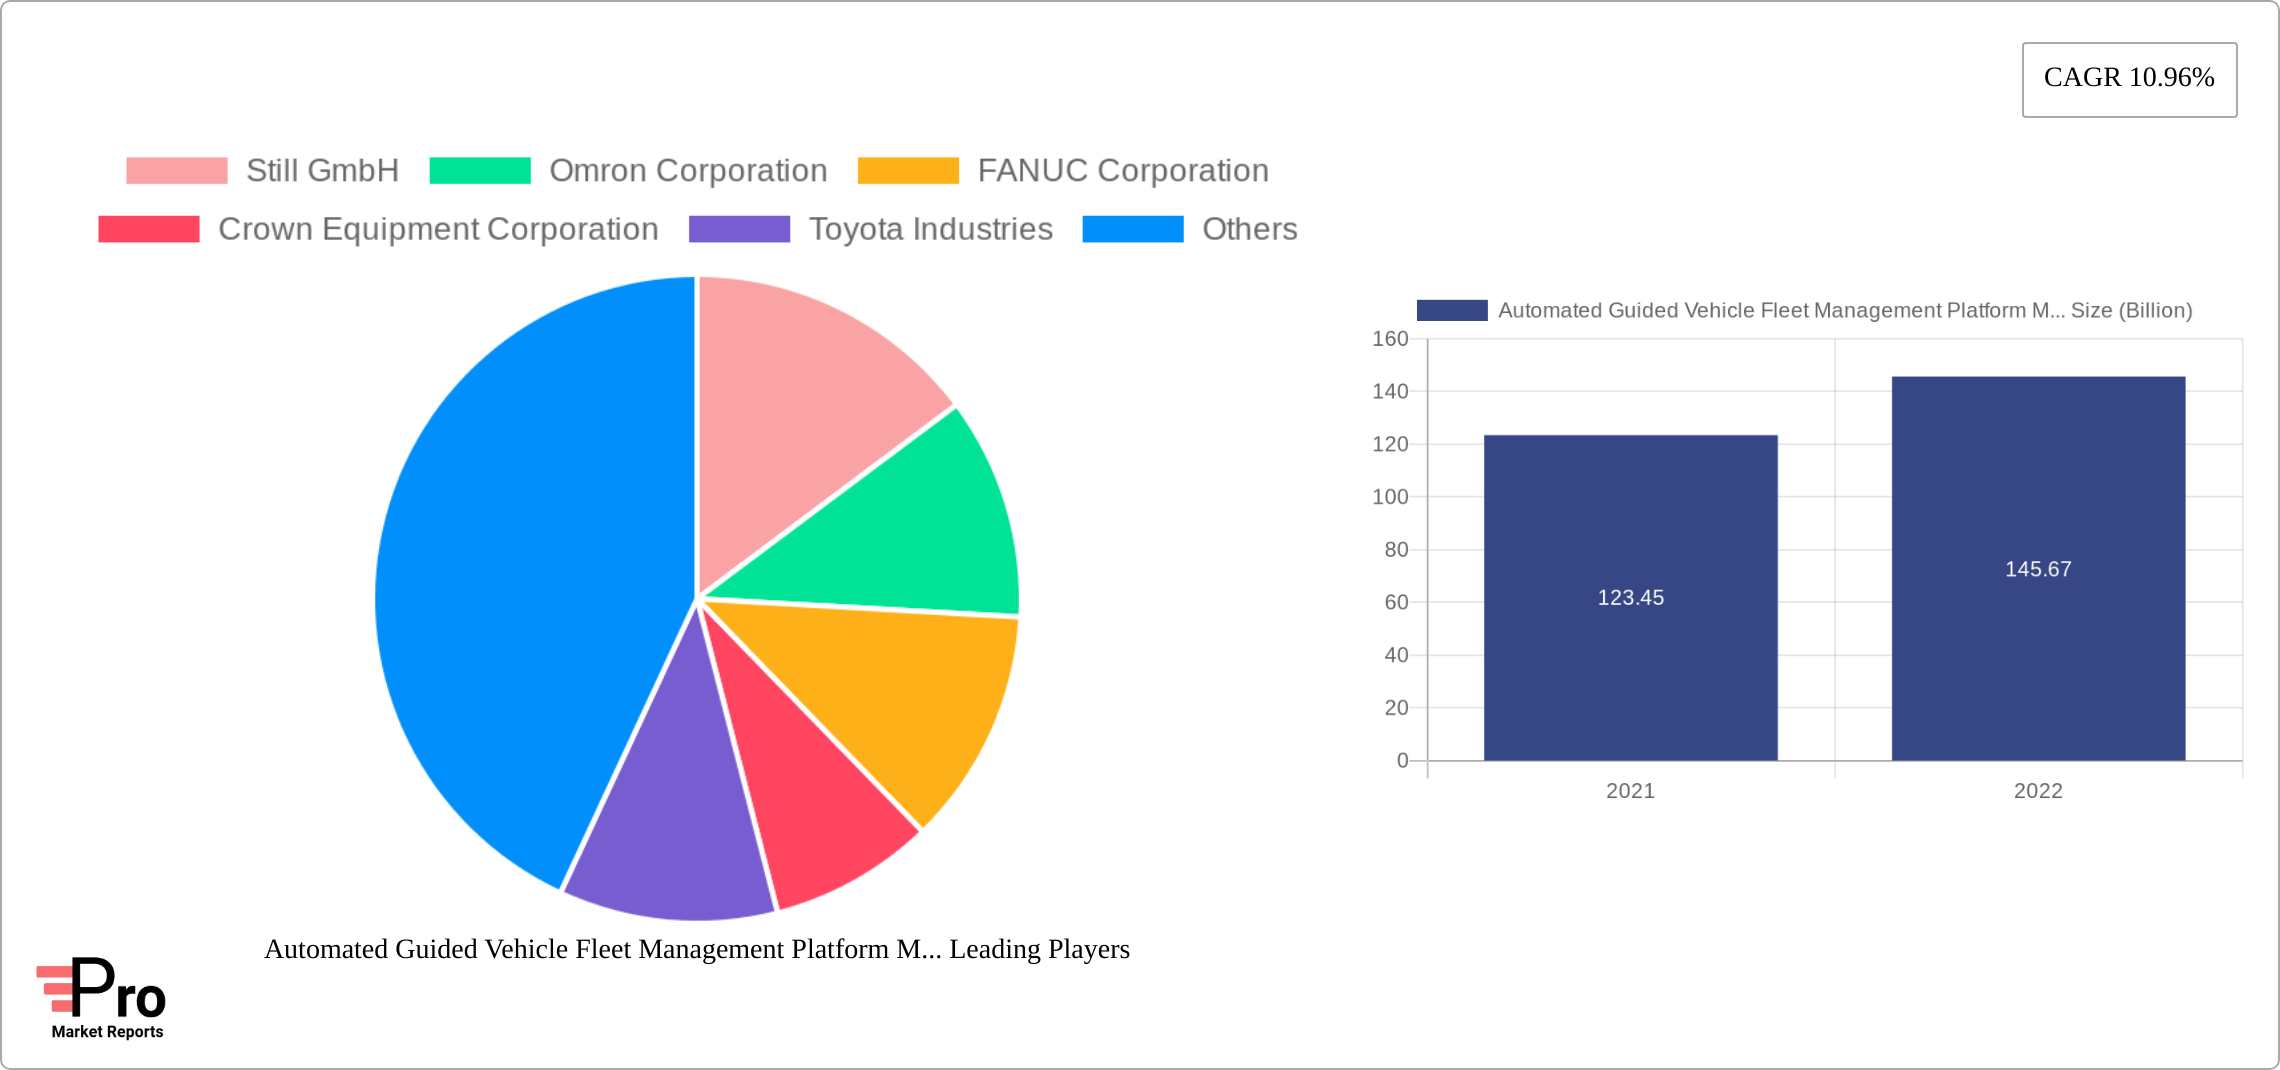The width and height of the screenshot is (2280, 1070).
Task: Click the Omron Corporation legend marker
Action: click(480, 170)
